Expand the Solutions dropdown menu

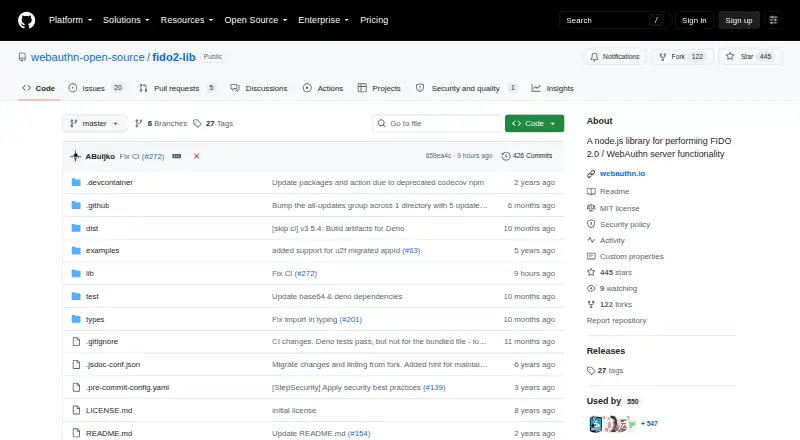click(x=126, y=20)
